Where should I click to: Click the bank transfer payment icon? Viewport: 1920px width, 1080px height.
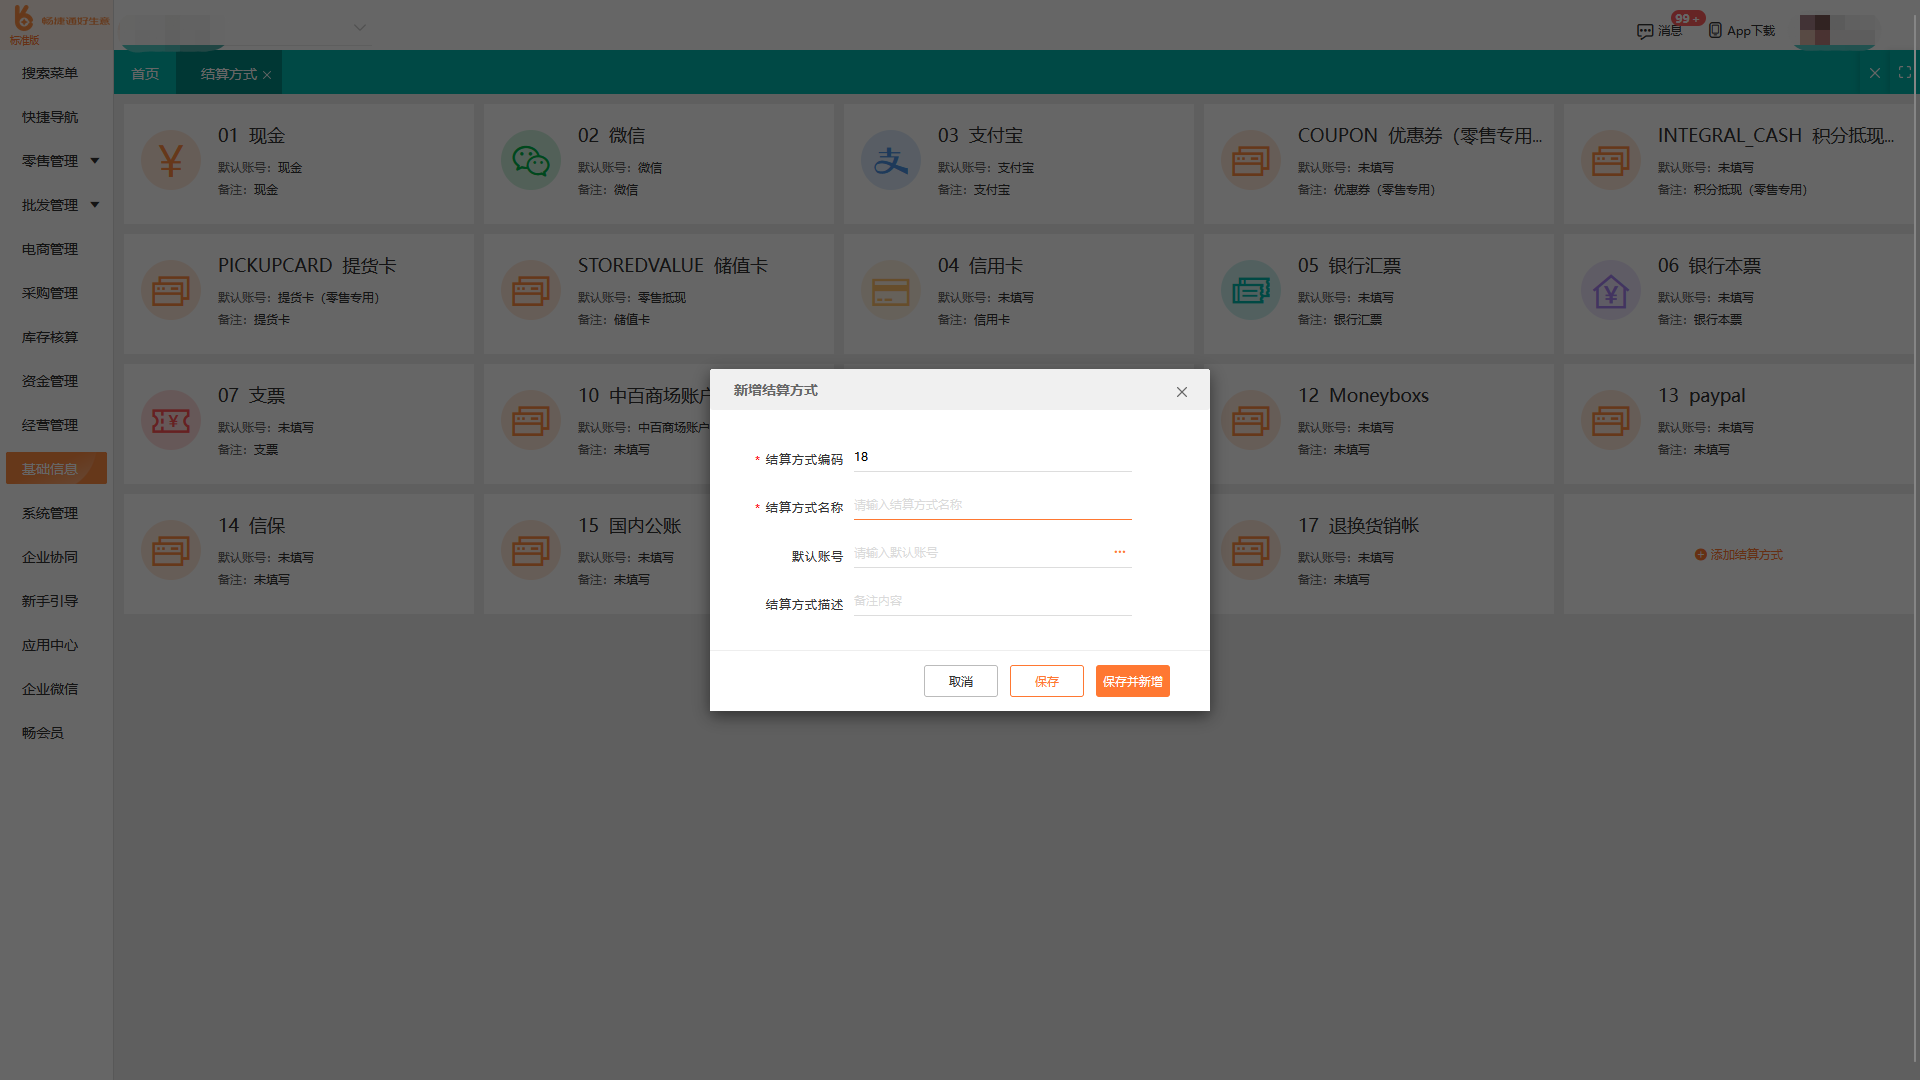[1249, 289]
